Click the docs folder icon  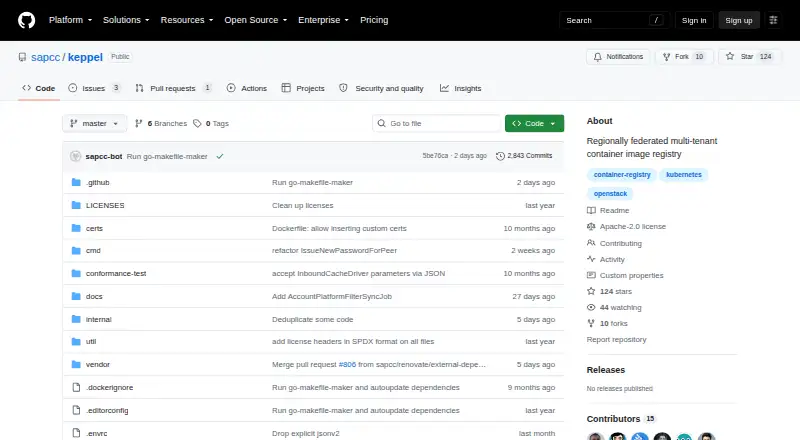click(x=76, y=296)
